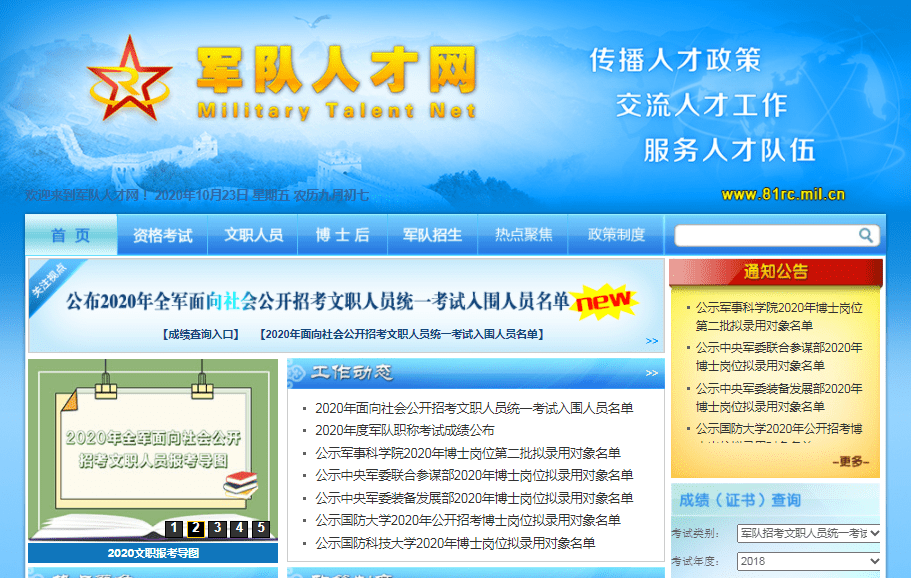
Task: Click the >> arrow in the announcement banner
Action: click(x=651, y=339)
